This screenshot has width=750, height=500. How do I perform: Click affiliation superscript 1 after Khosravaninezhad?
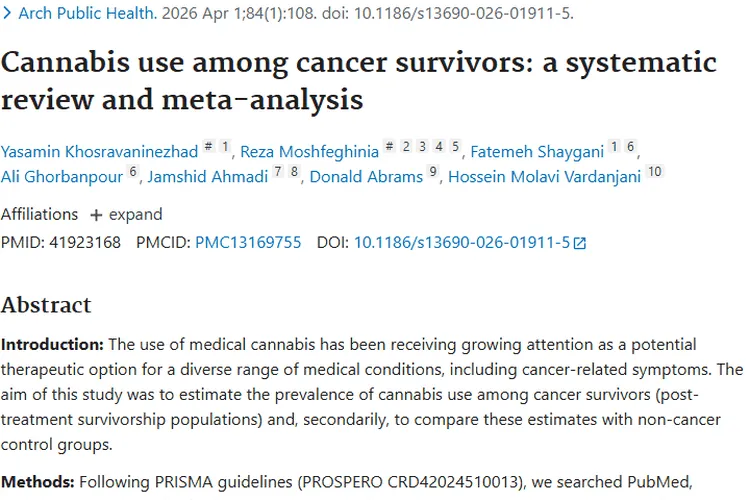(x=225, y=146)
